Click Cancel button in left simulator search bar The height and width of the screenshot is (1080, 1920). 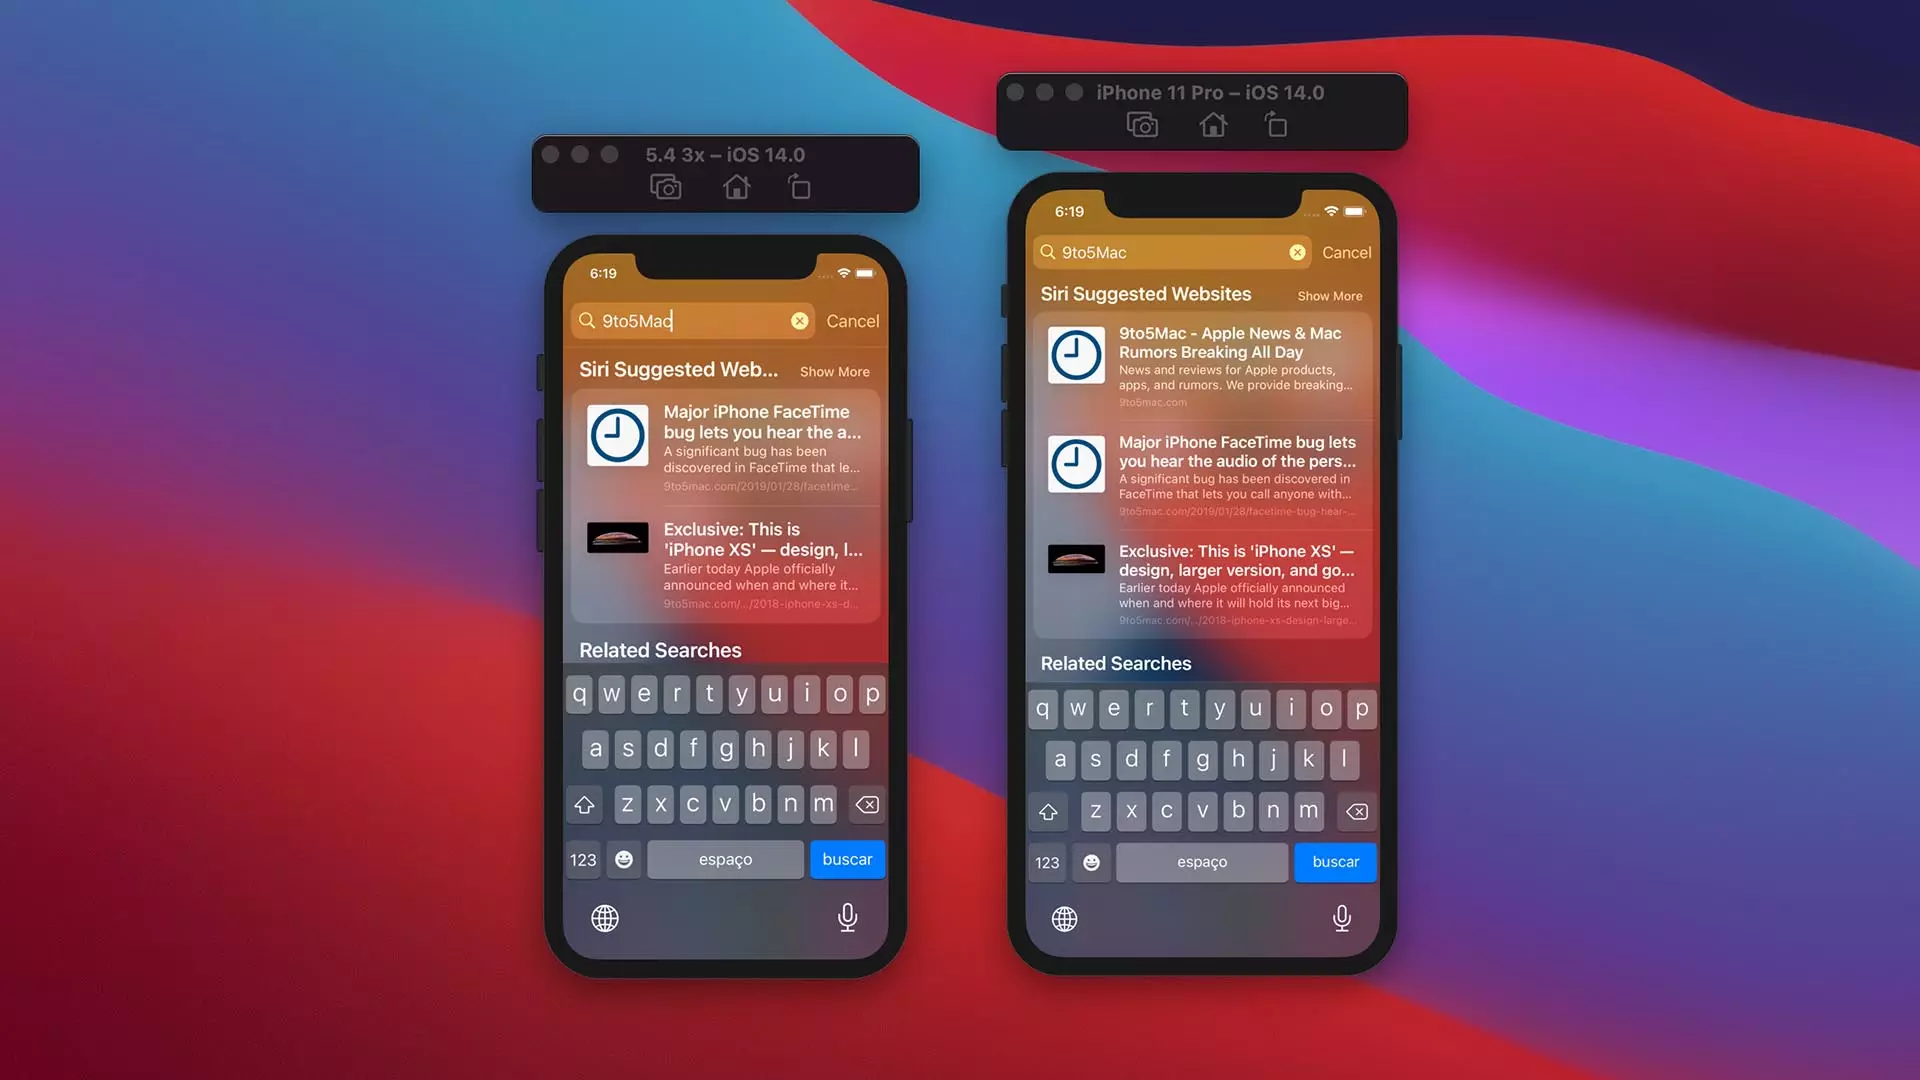(x=852, y=320)
